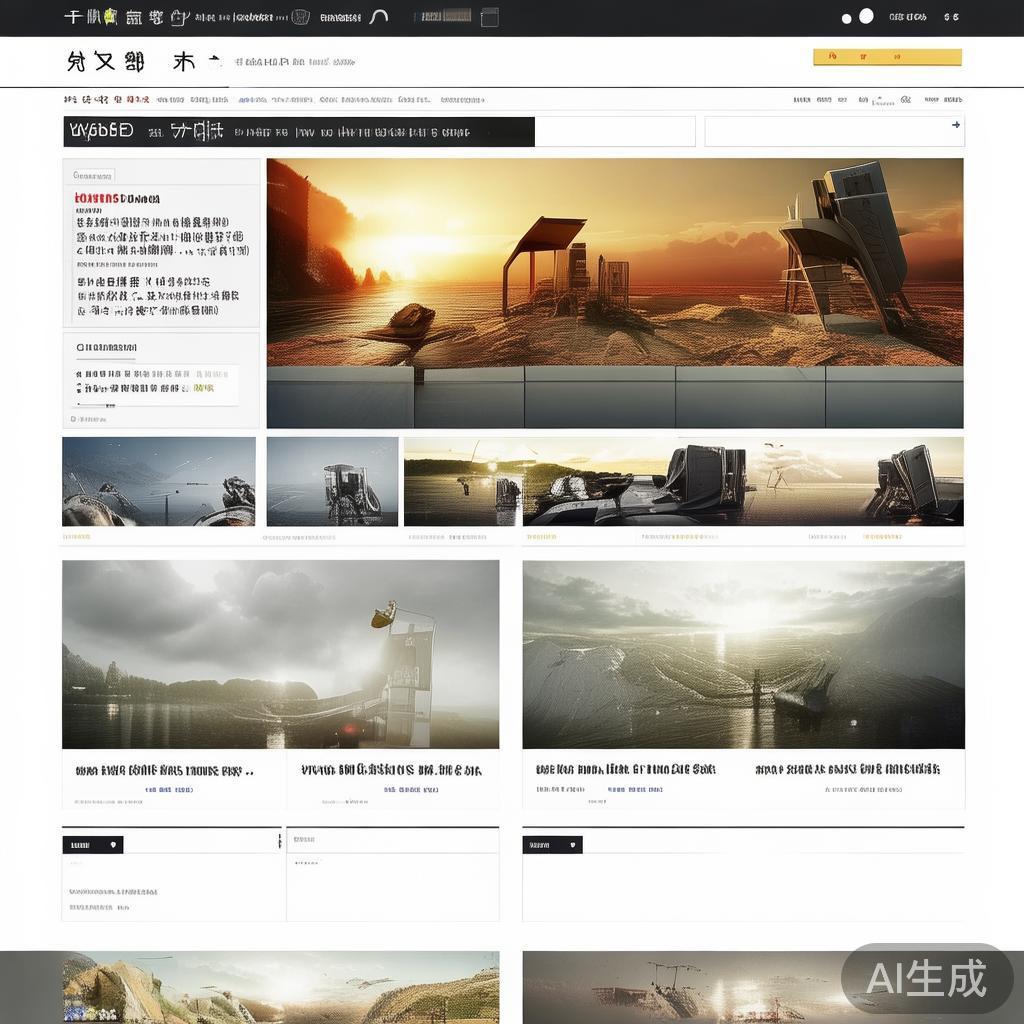Expand the right black dropdown tab label
The width and height of the screenshot is (1024, 1024).
[551, 845]
